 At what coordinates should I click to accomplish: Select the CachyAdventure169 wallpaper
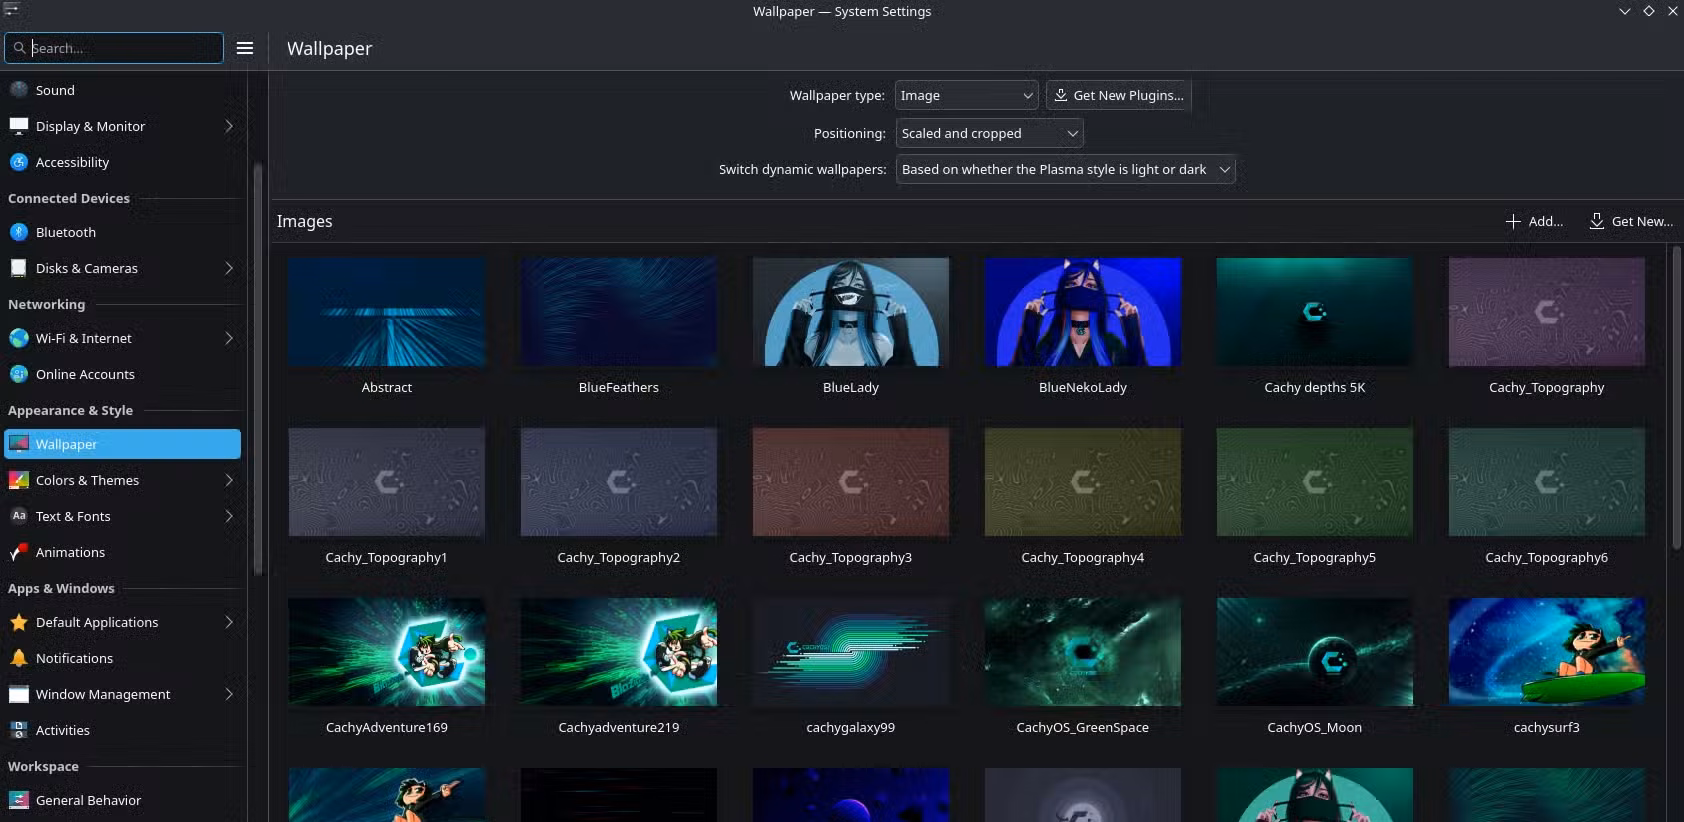(x=387, y=652)
